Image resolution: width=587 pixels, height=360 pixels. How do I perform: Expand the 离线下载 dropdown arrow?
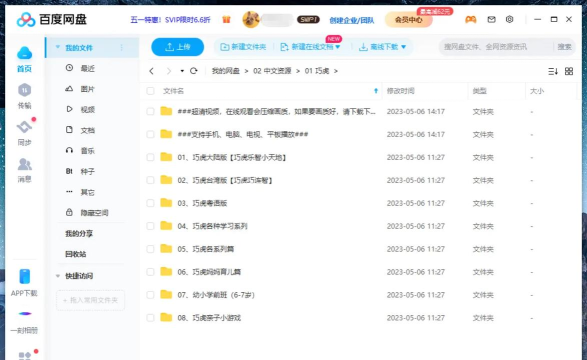(x=404, y=47)
